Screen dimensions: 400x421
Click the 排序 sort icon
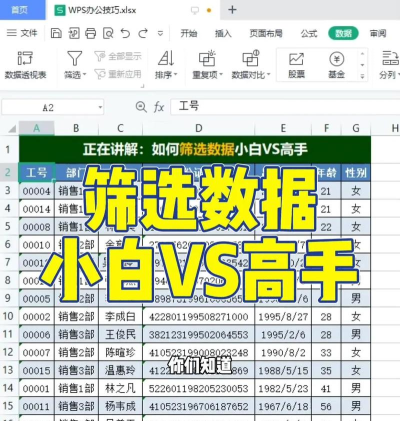(166, 58)
